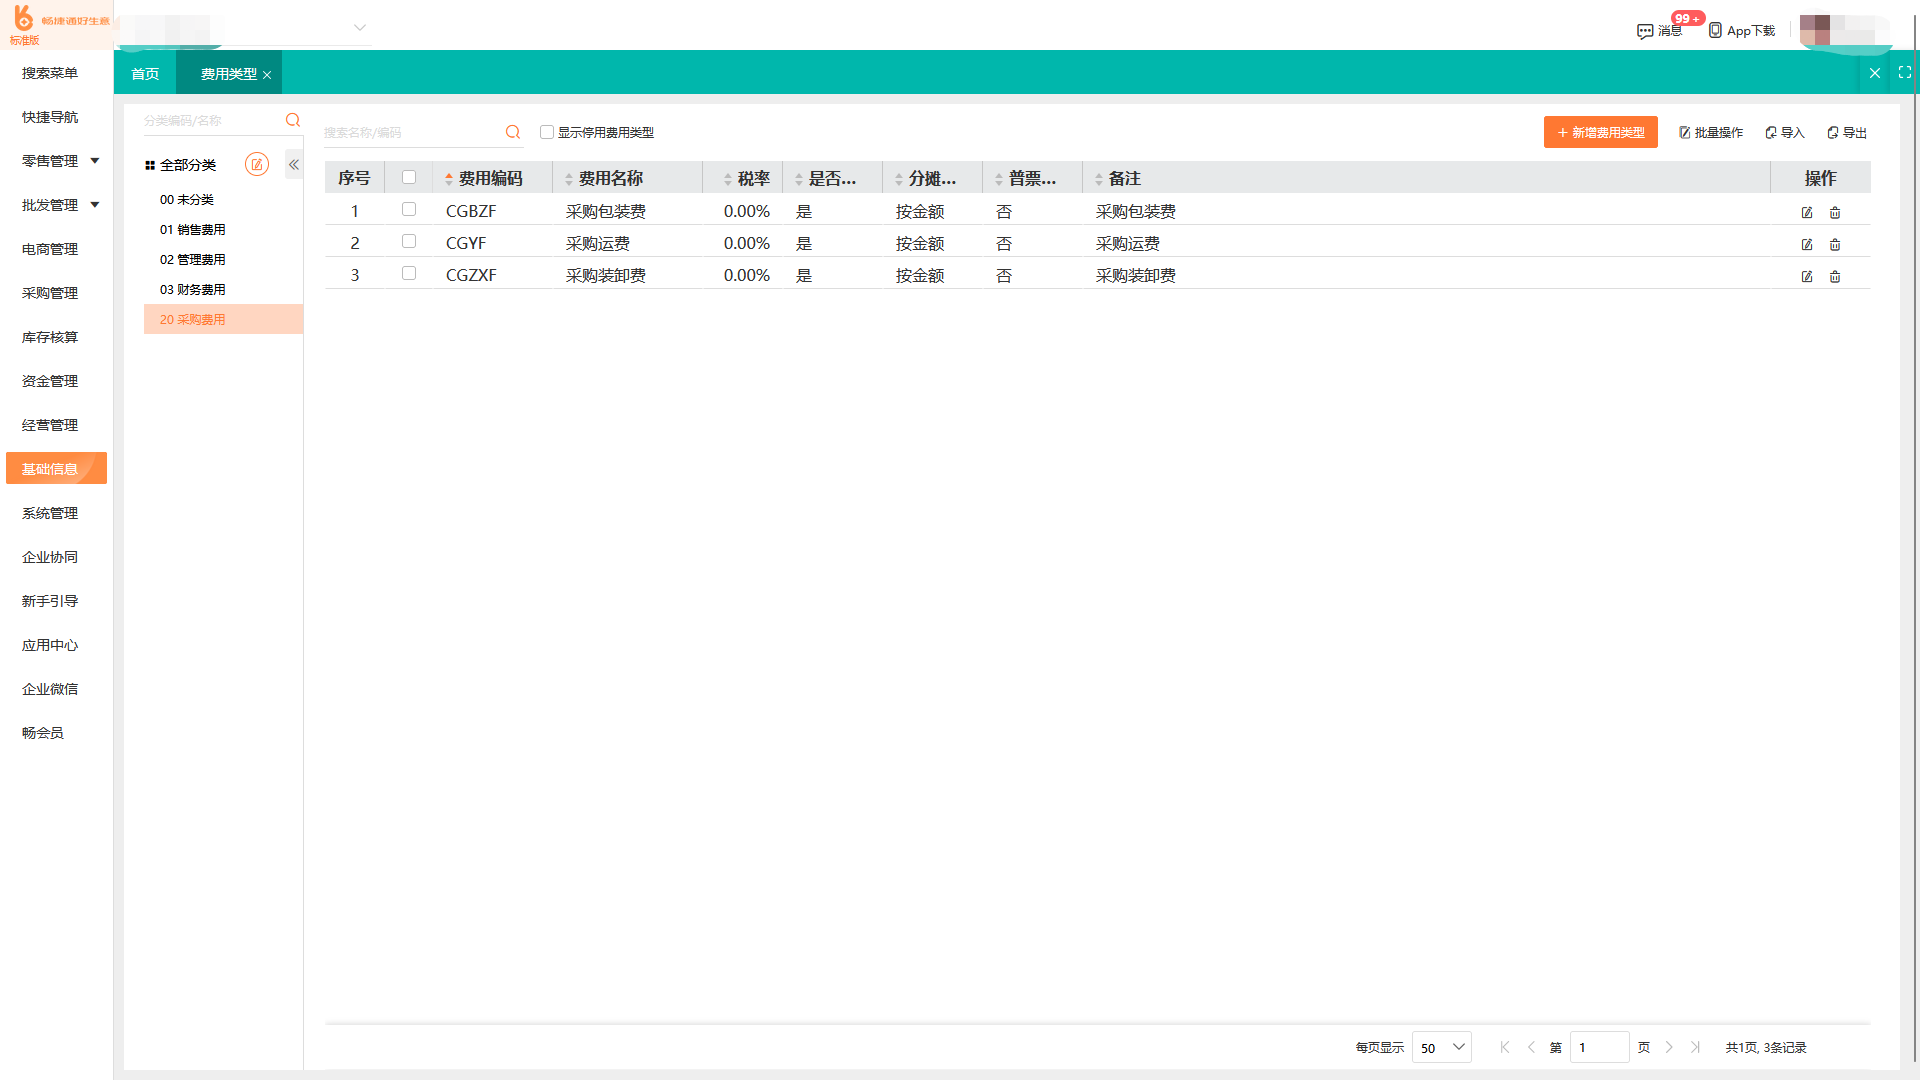Screen dimensions: 1920x1080
Task: Click the search magnifier icon
Action: click(x=514, y=132)
